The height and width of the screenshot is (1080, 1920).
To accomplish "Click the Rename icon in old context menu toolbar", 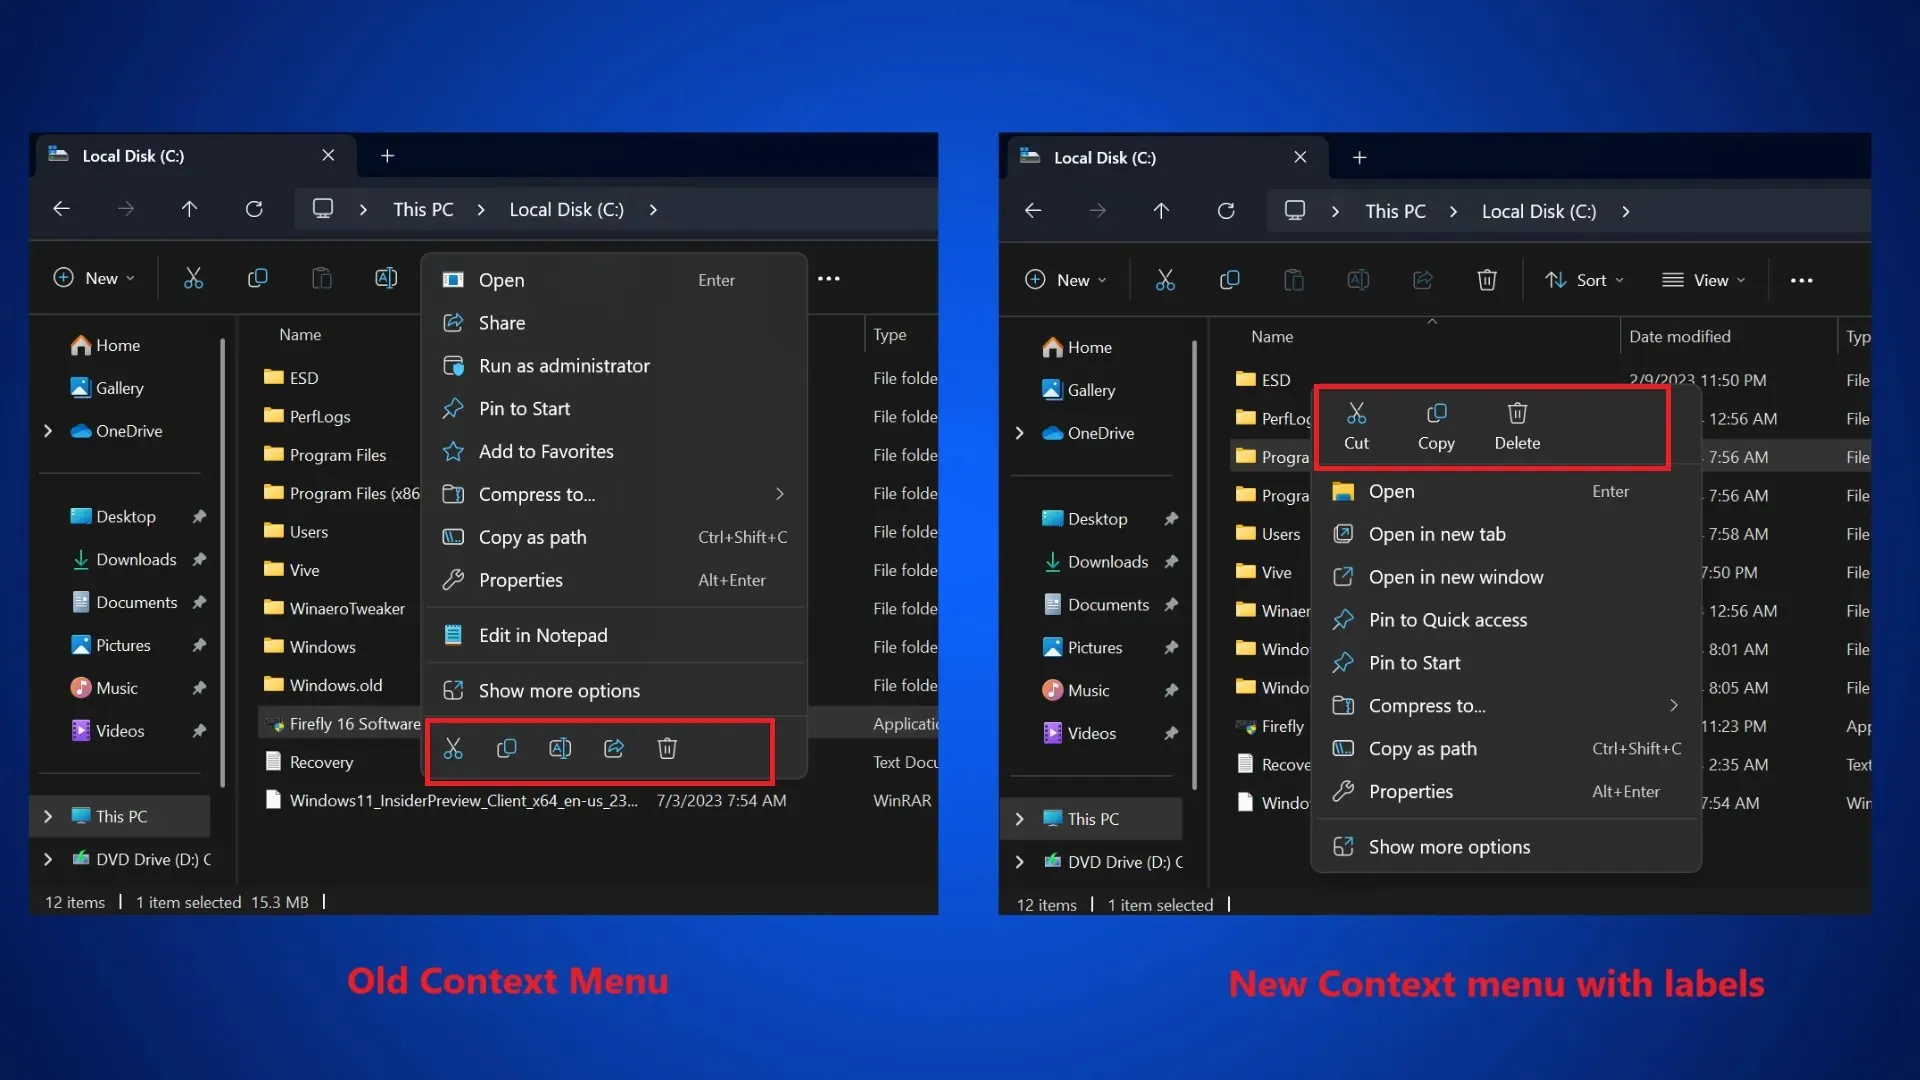I will pyautogui.click(x=560, y=748).
